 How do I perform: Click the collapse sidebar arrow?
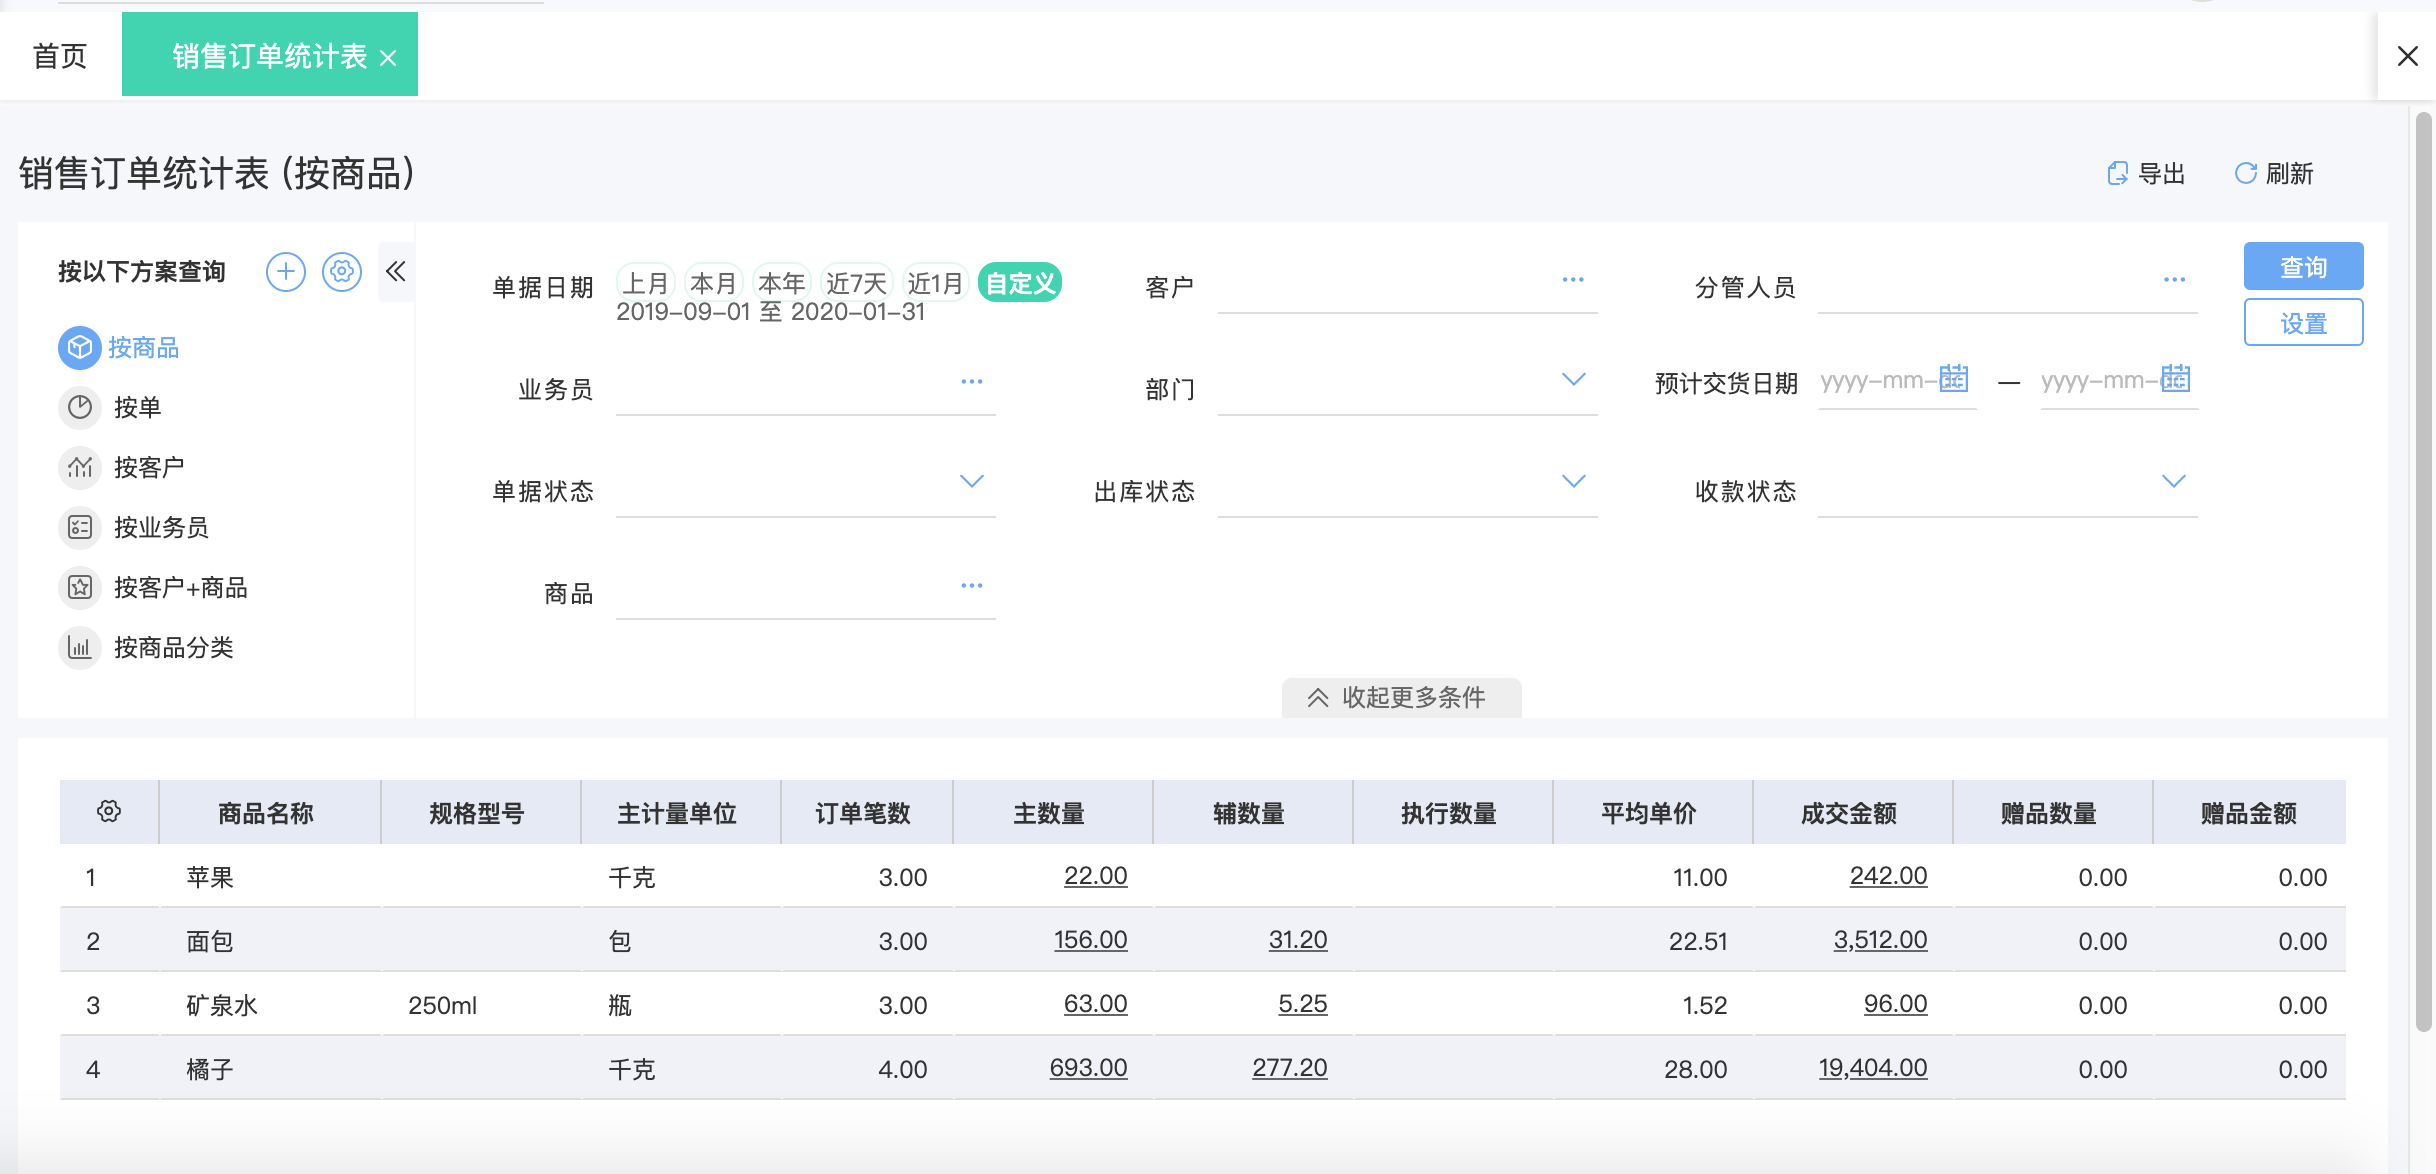click(x=396, y=272)
